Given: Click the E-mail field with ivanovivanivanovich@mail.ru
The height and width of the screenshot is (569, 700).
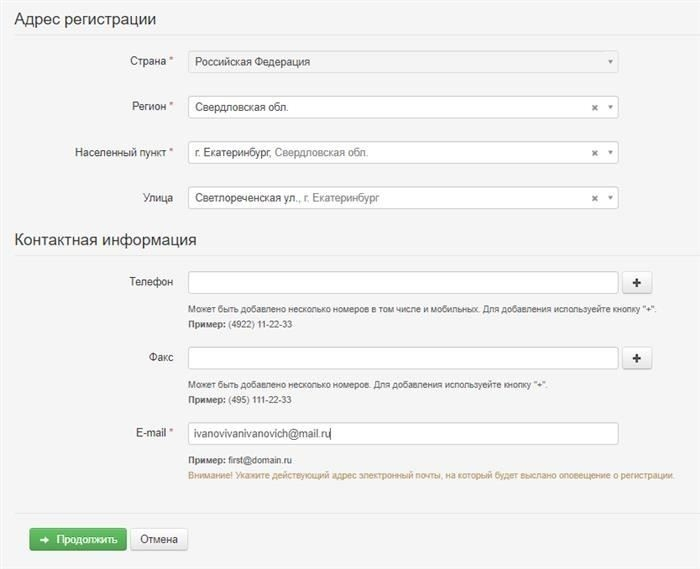Looking at the screenshot, I should click(x=402, y=433).
